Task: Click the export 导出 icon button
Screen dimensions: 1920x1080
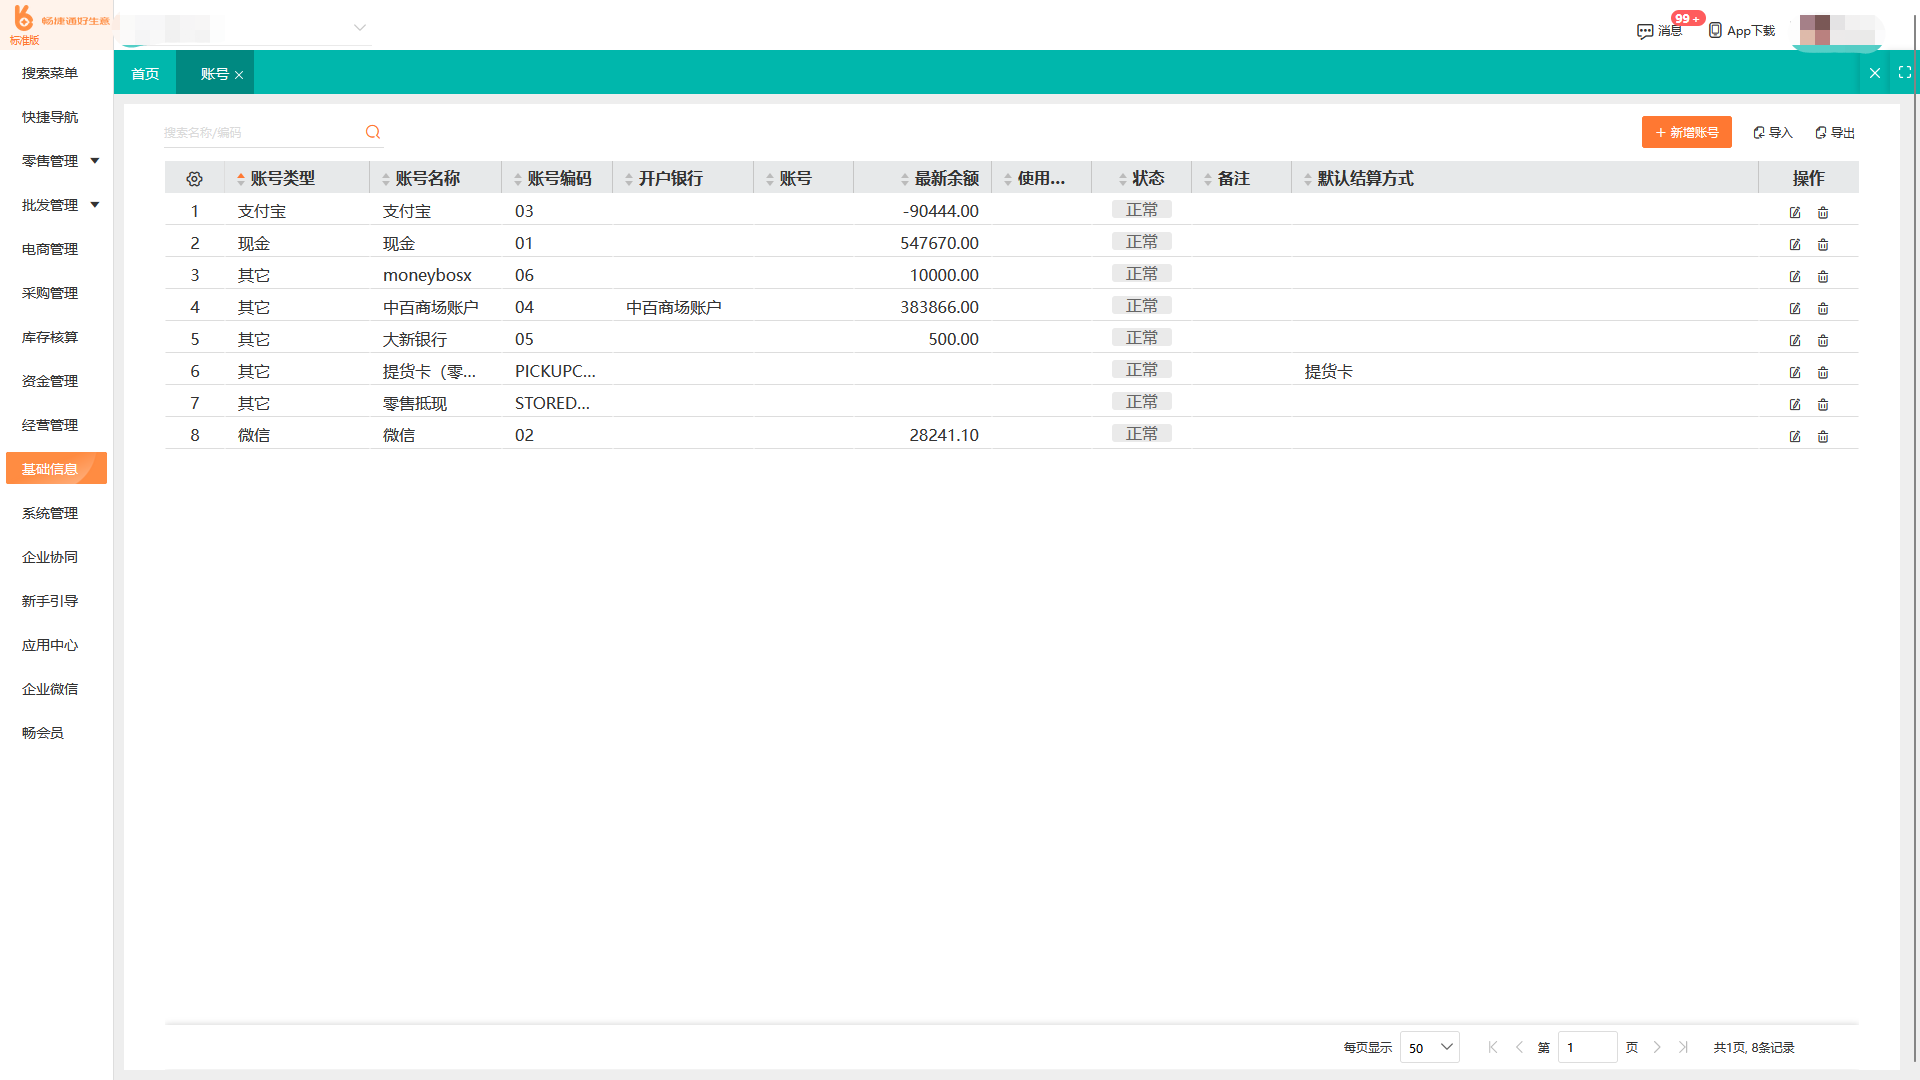Action: point(1836,132)
